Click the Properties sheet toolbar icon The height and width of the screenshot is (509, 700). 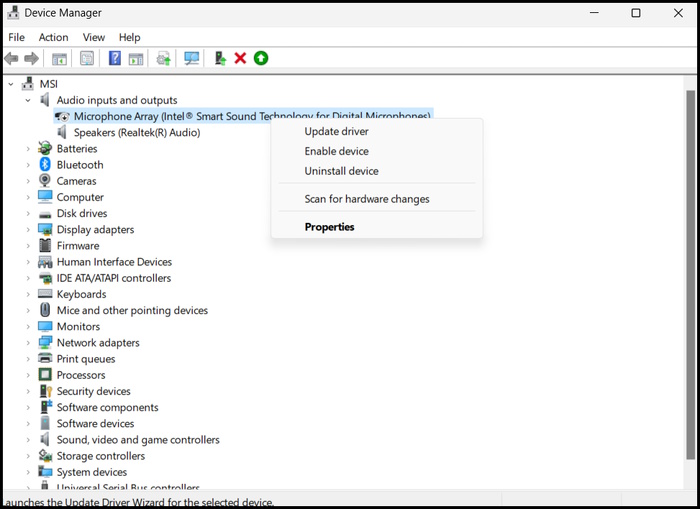(87, 59)
